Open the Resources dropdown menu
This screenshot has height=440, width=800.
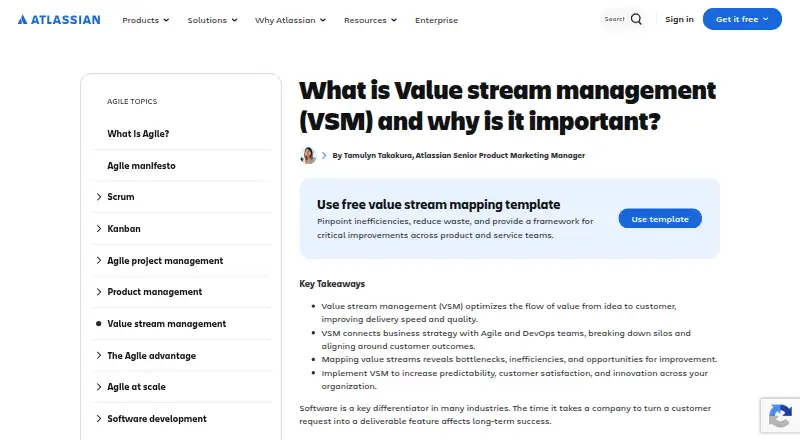point(370,20)
